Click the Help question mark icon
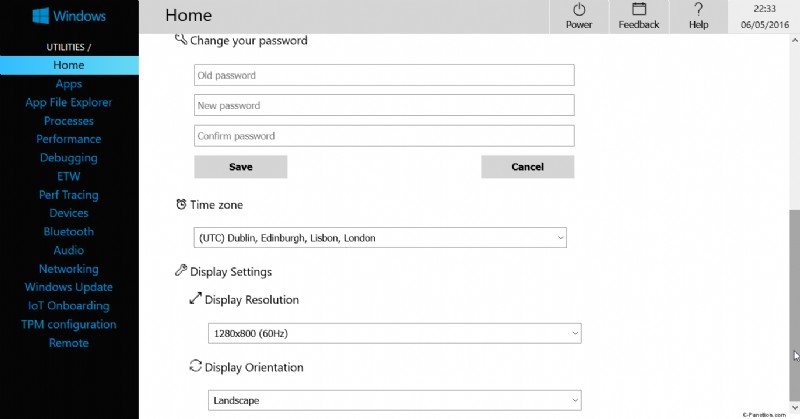Image resolution: width=800 pixels, height=419 pixels. click(698, 10)
